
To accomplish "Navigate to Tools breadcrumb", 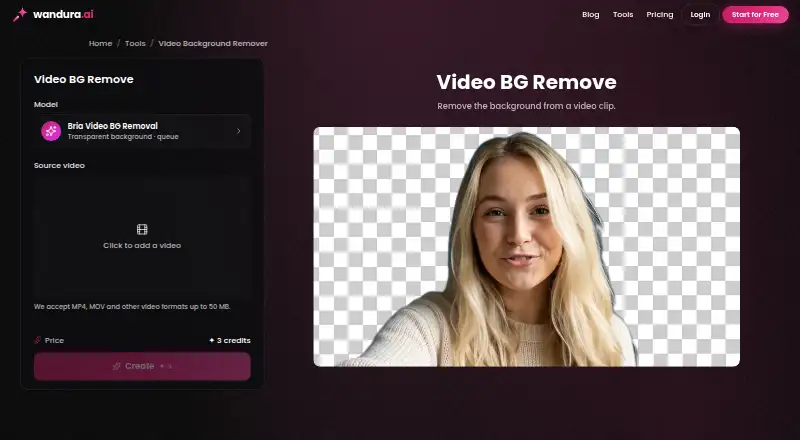I will 135,43.
